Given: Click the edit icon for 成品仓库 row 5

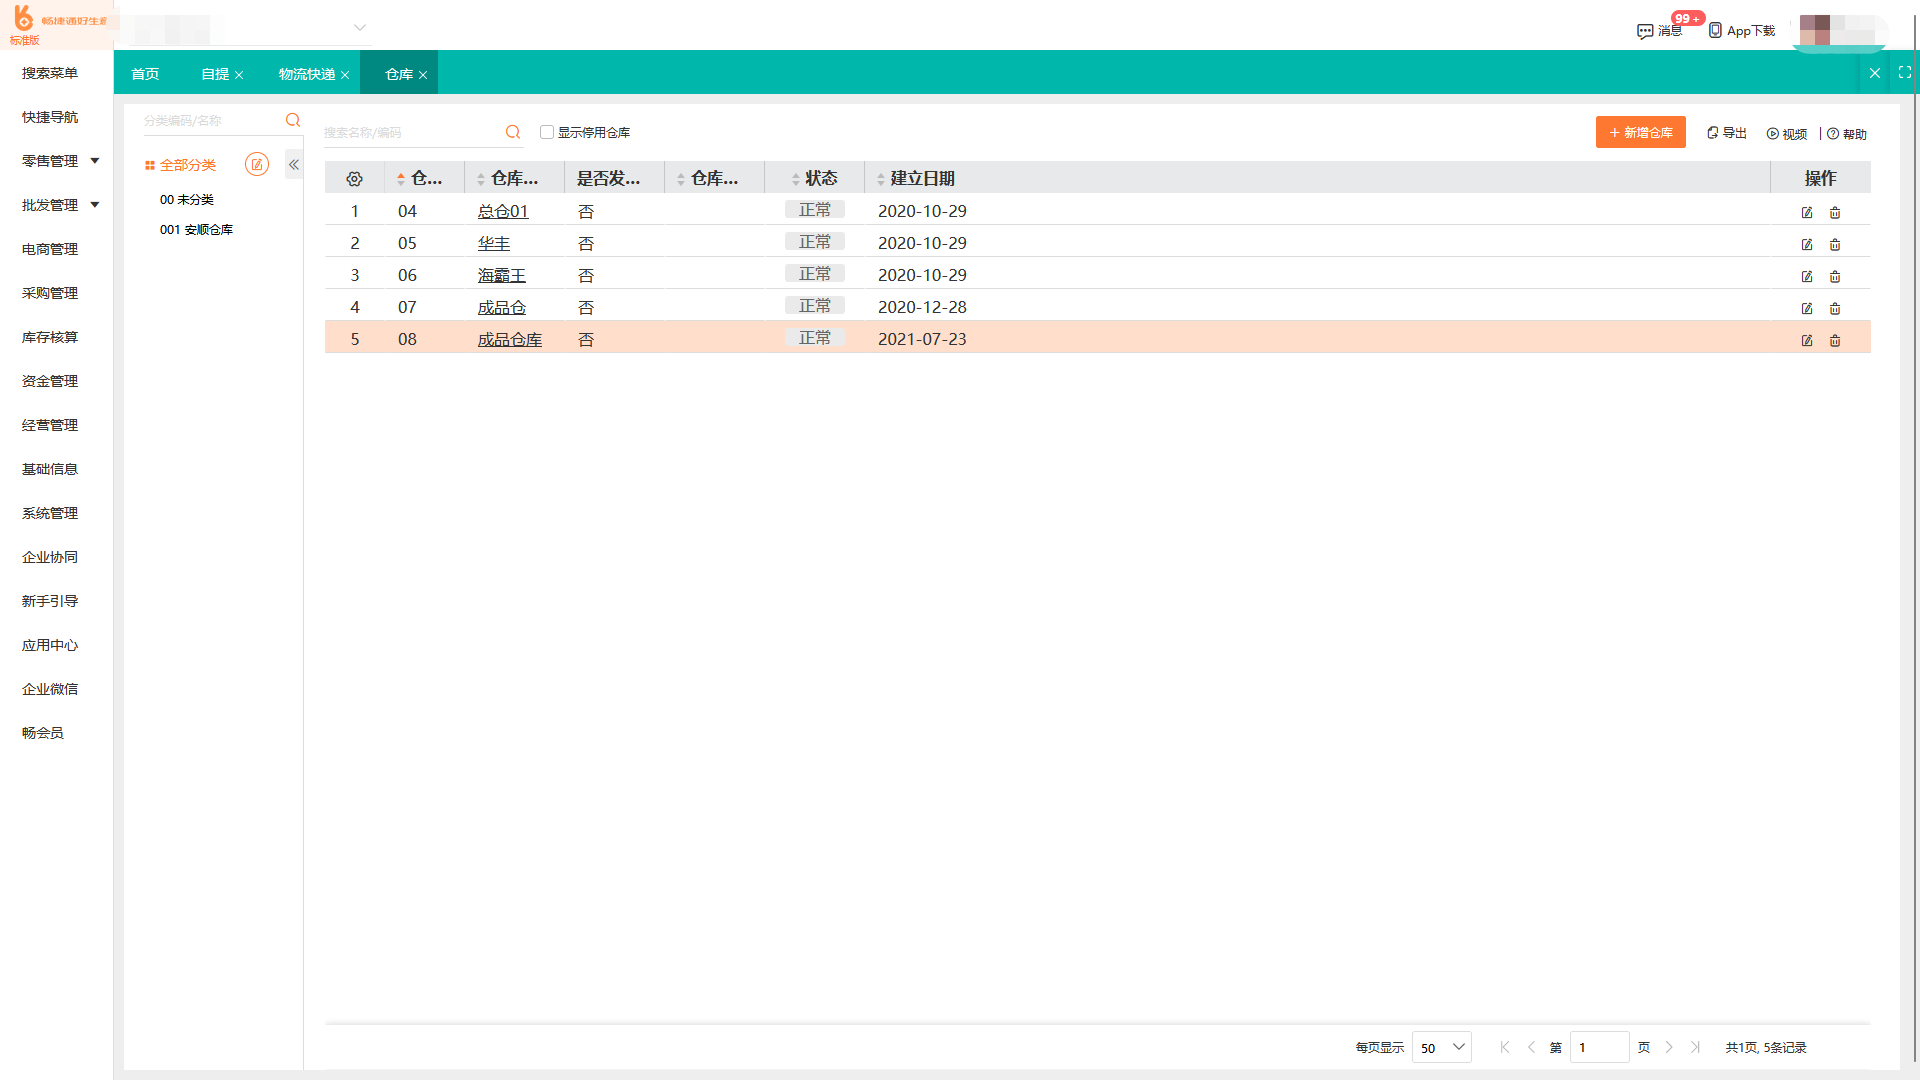Looking at the screenshot, I should click(x=1807, y=339).
